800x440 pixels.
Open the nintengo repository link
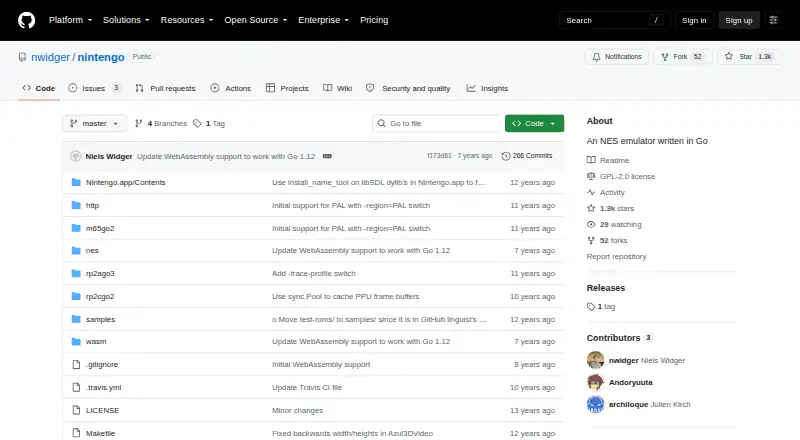tap(101, 57)
